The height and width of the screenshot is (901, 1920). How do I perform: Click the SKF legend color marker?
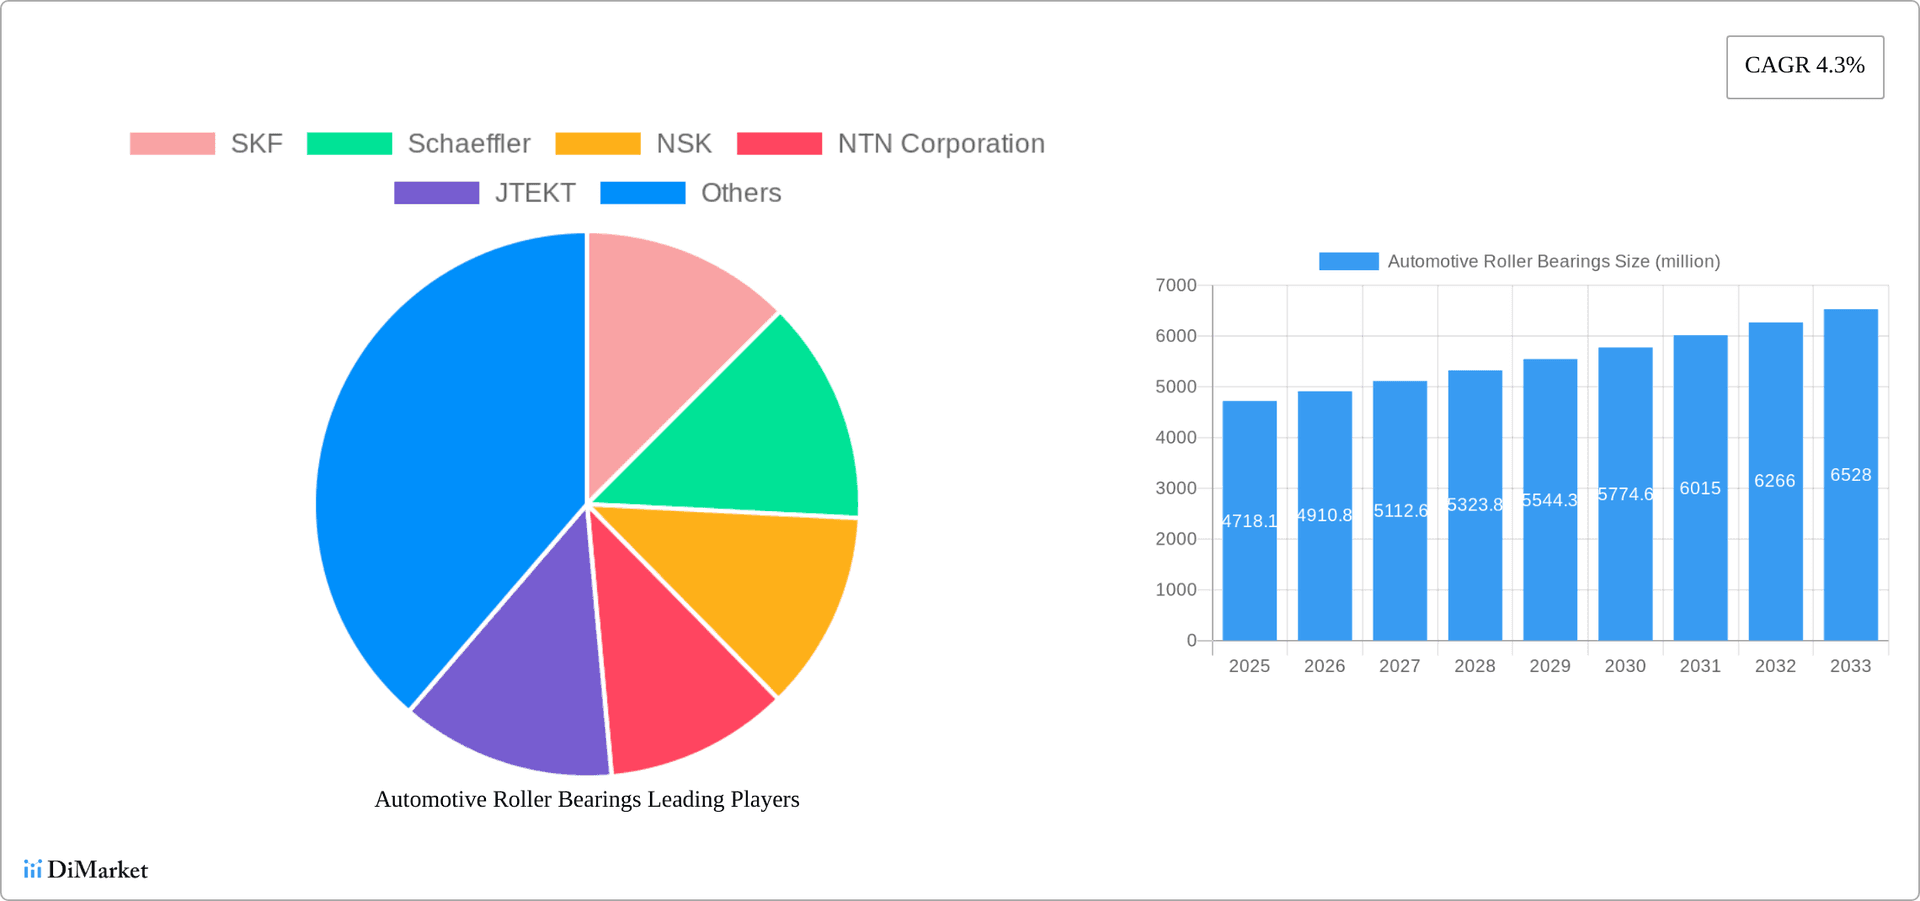coord(171,143)
